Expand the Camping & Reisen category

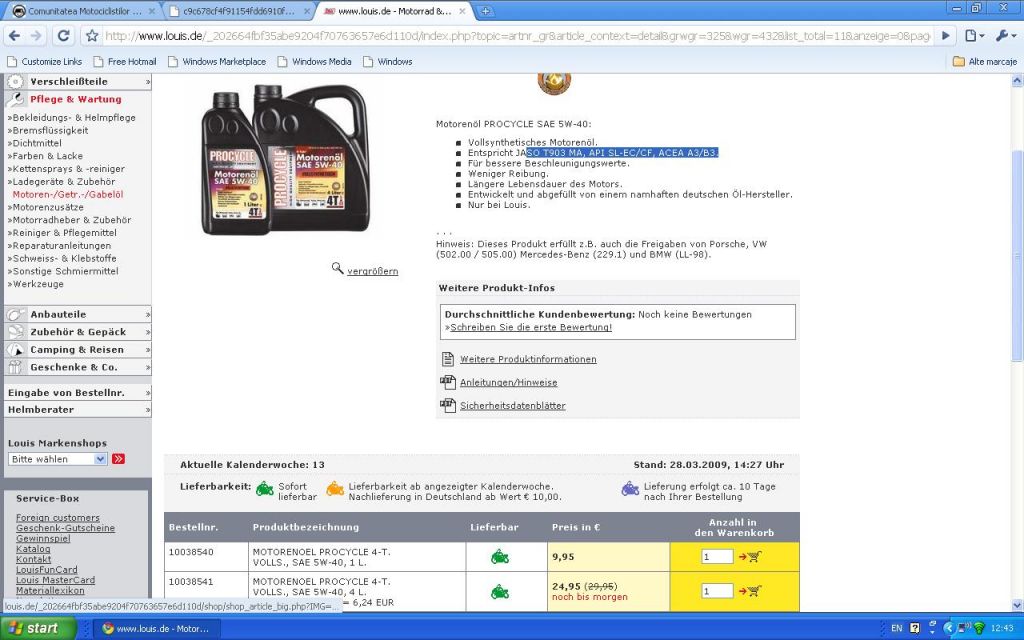coord(77,350)
